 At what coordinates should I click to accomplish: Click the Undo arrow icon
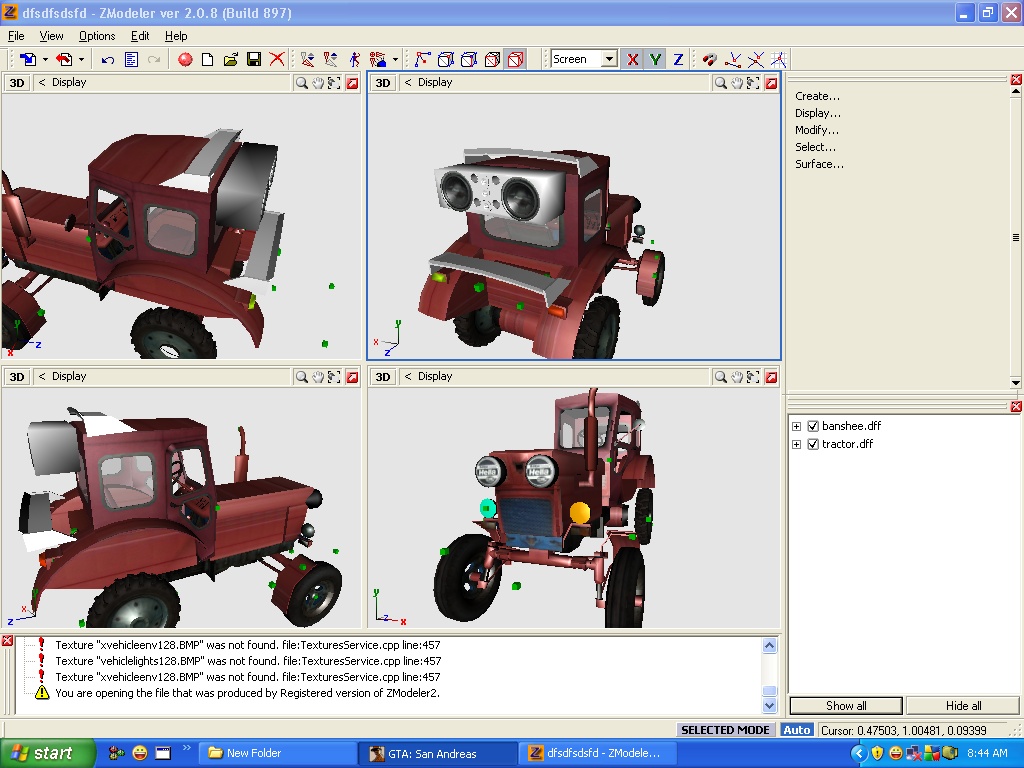(108, 60)
